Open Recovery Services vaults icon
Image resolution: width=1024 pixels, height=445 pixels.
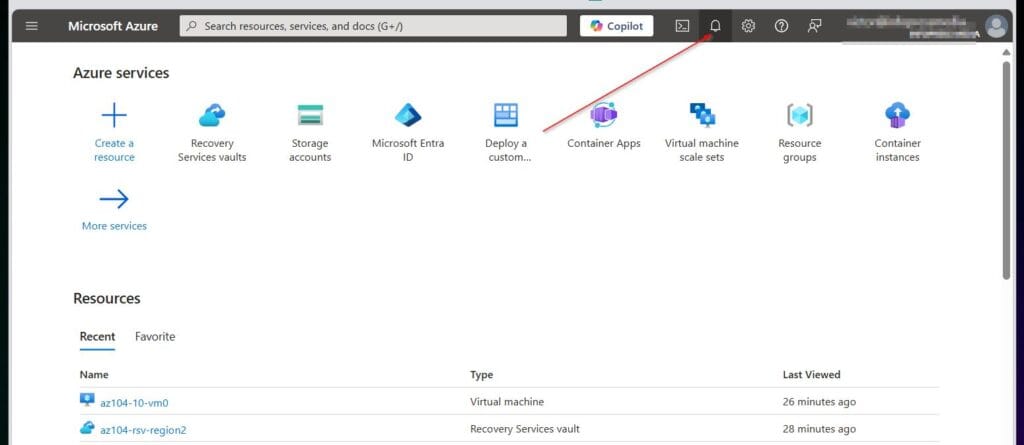212,116
